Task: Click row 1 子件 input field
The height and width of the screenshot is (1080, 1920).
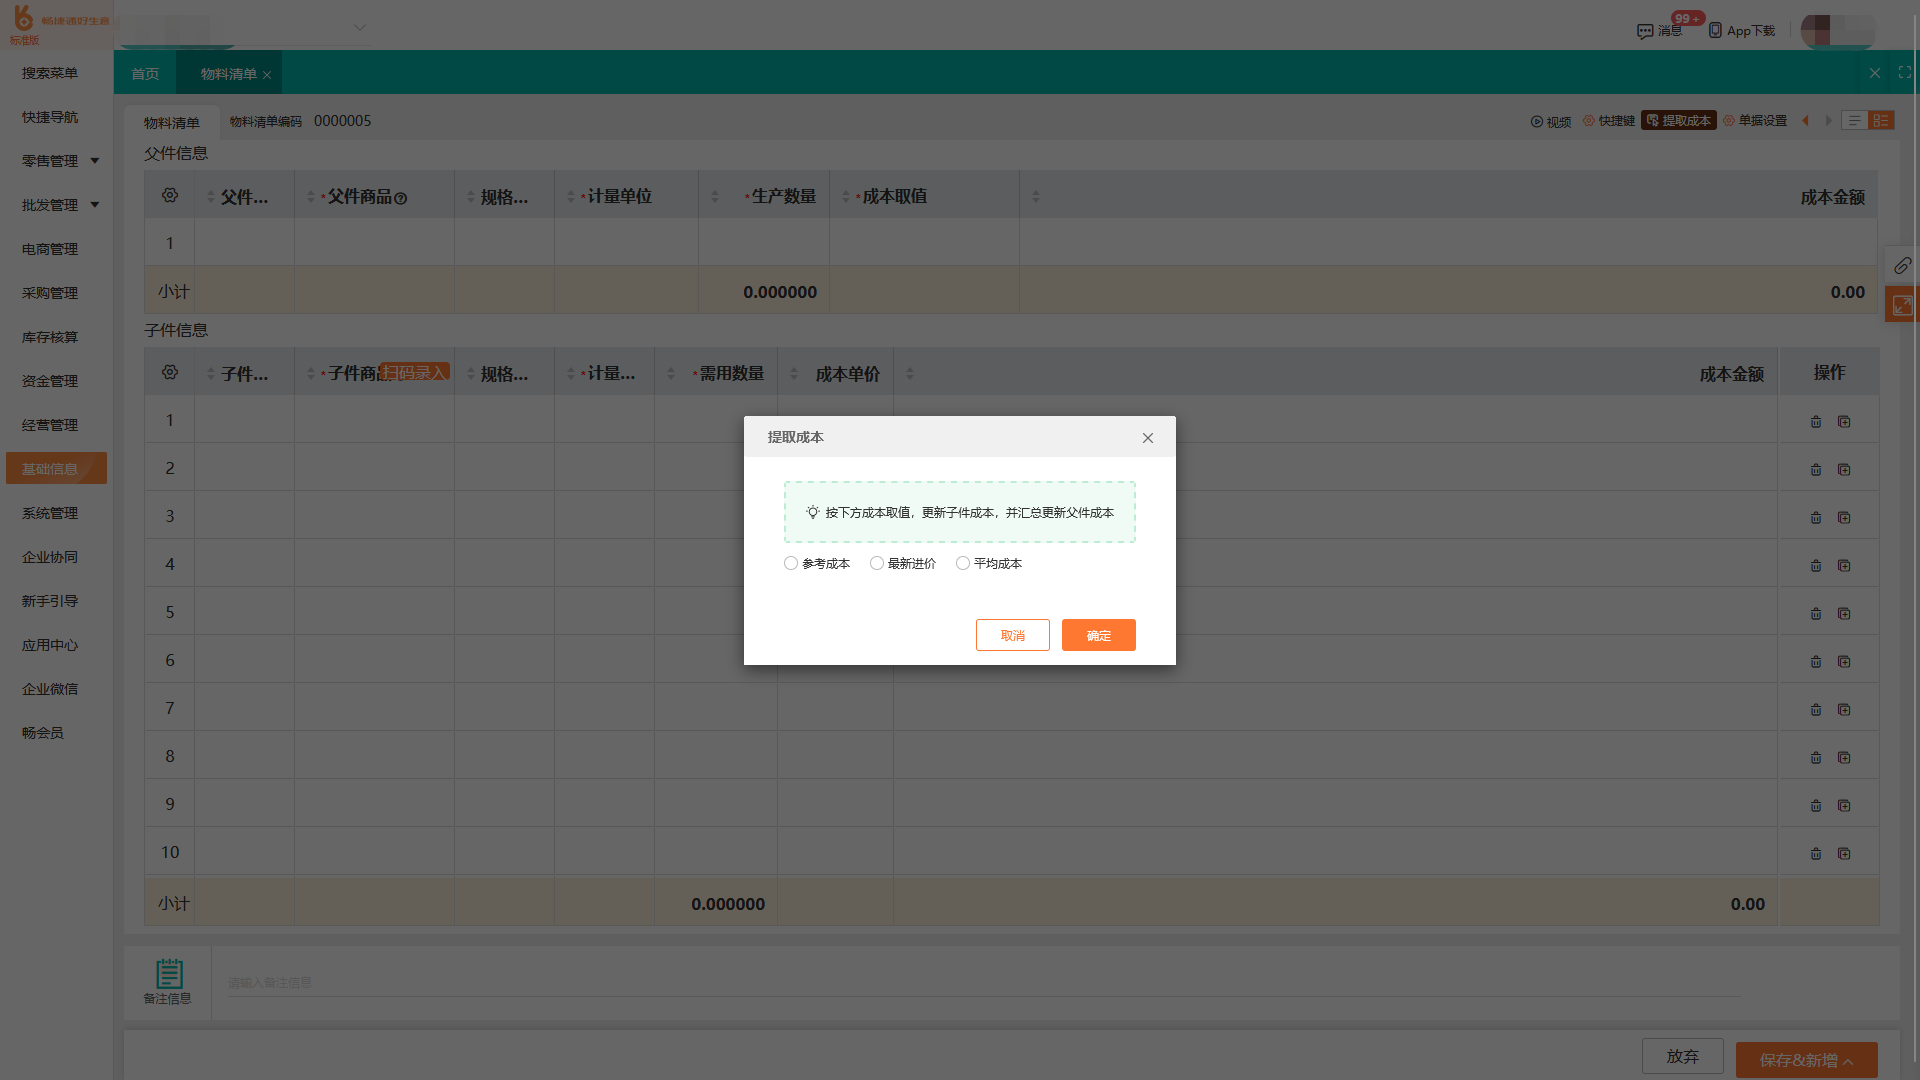Action: pyautogui.click(x=244, y=419)
